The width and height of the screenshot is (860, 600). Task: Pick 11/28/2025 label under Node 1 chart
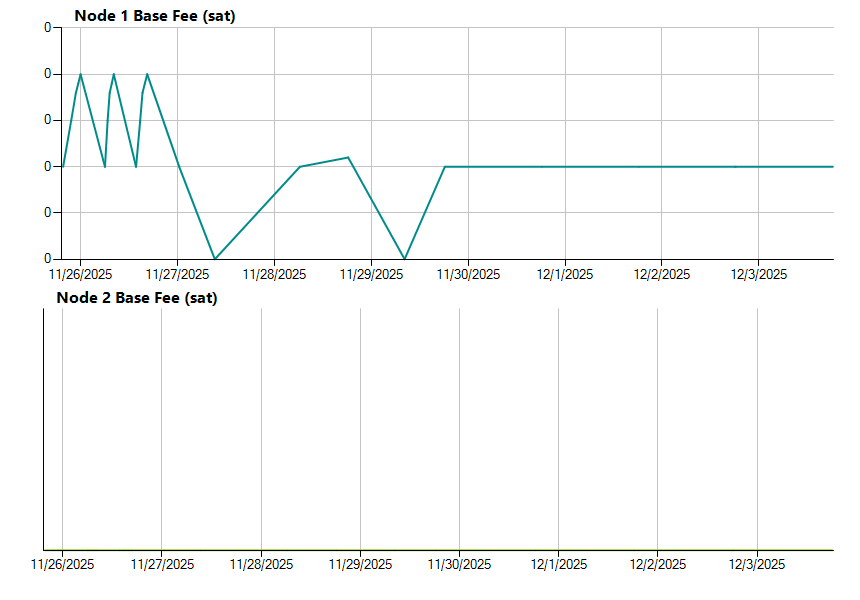click(275, 274)
